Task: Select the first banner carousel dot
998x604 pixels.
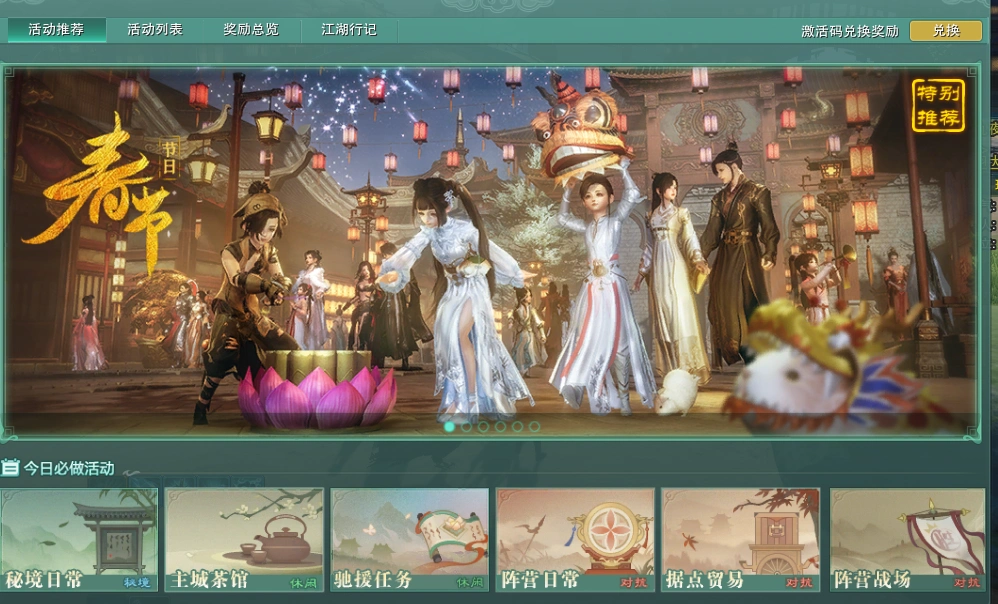Action: pyautogui.click(x=449, y=426)
